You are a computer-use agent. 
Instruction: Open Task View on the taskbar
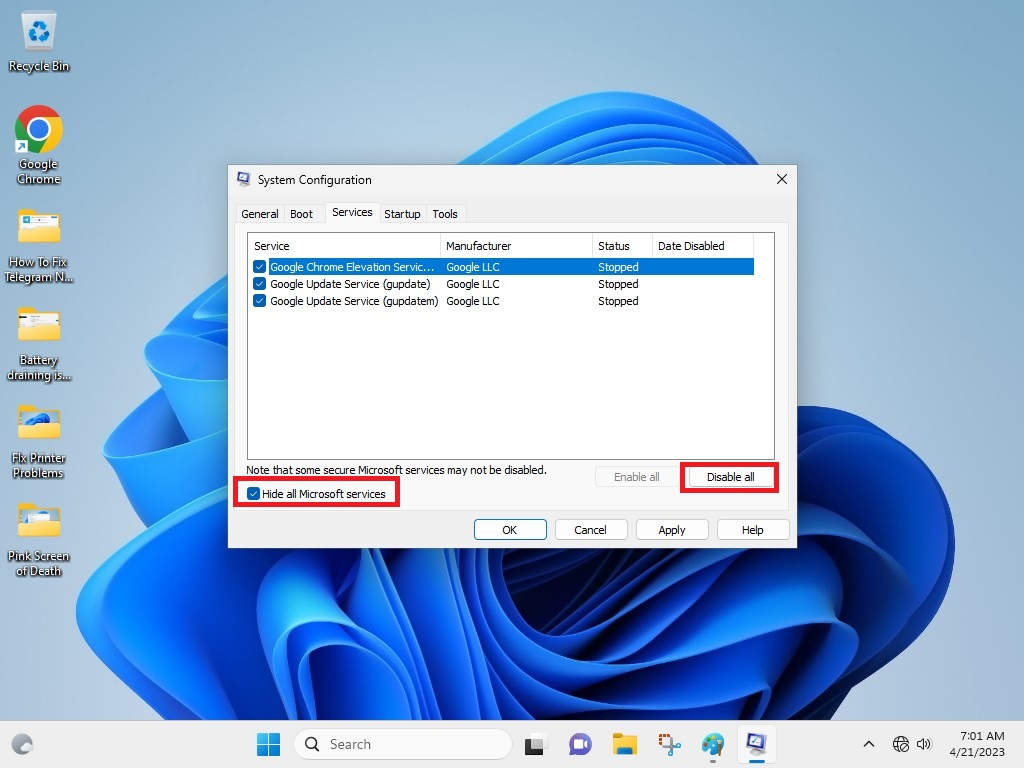tap(534, 744)
